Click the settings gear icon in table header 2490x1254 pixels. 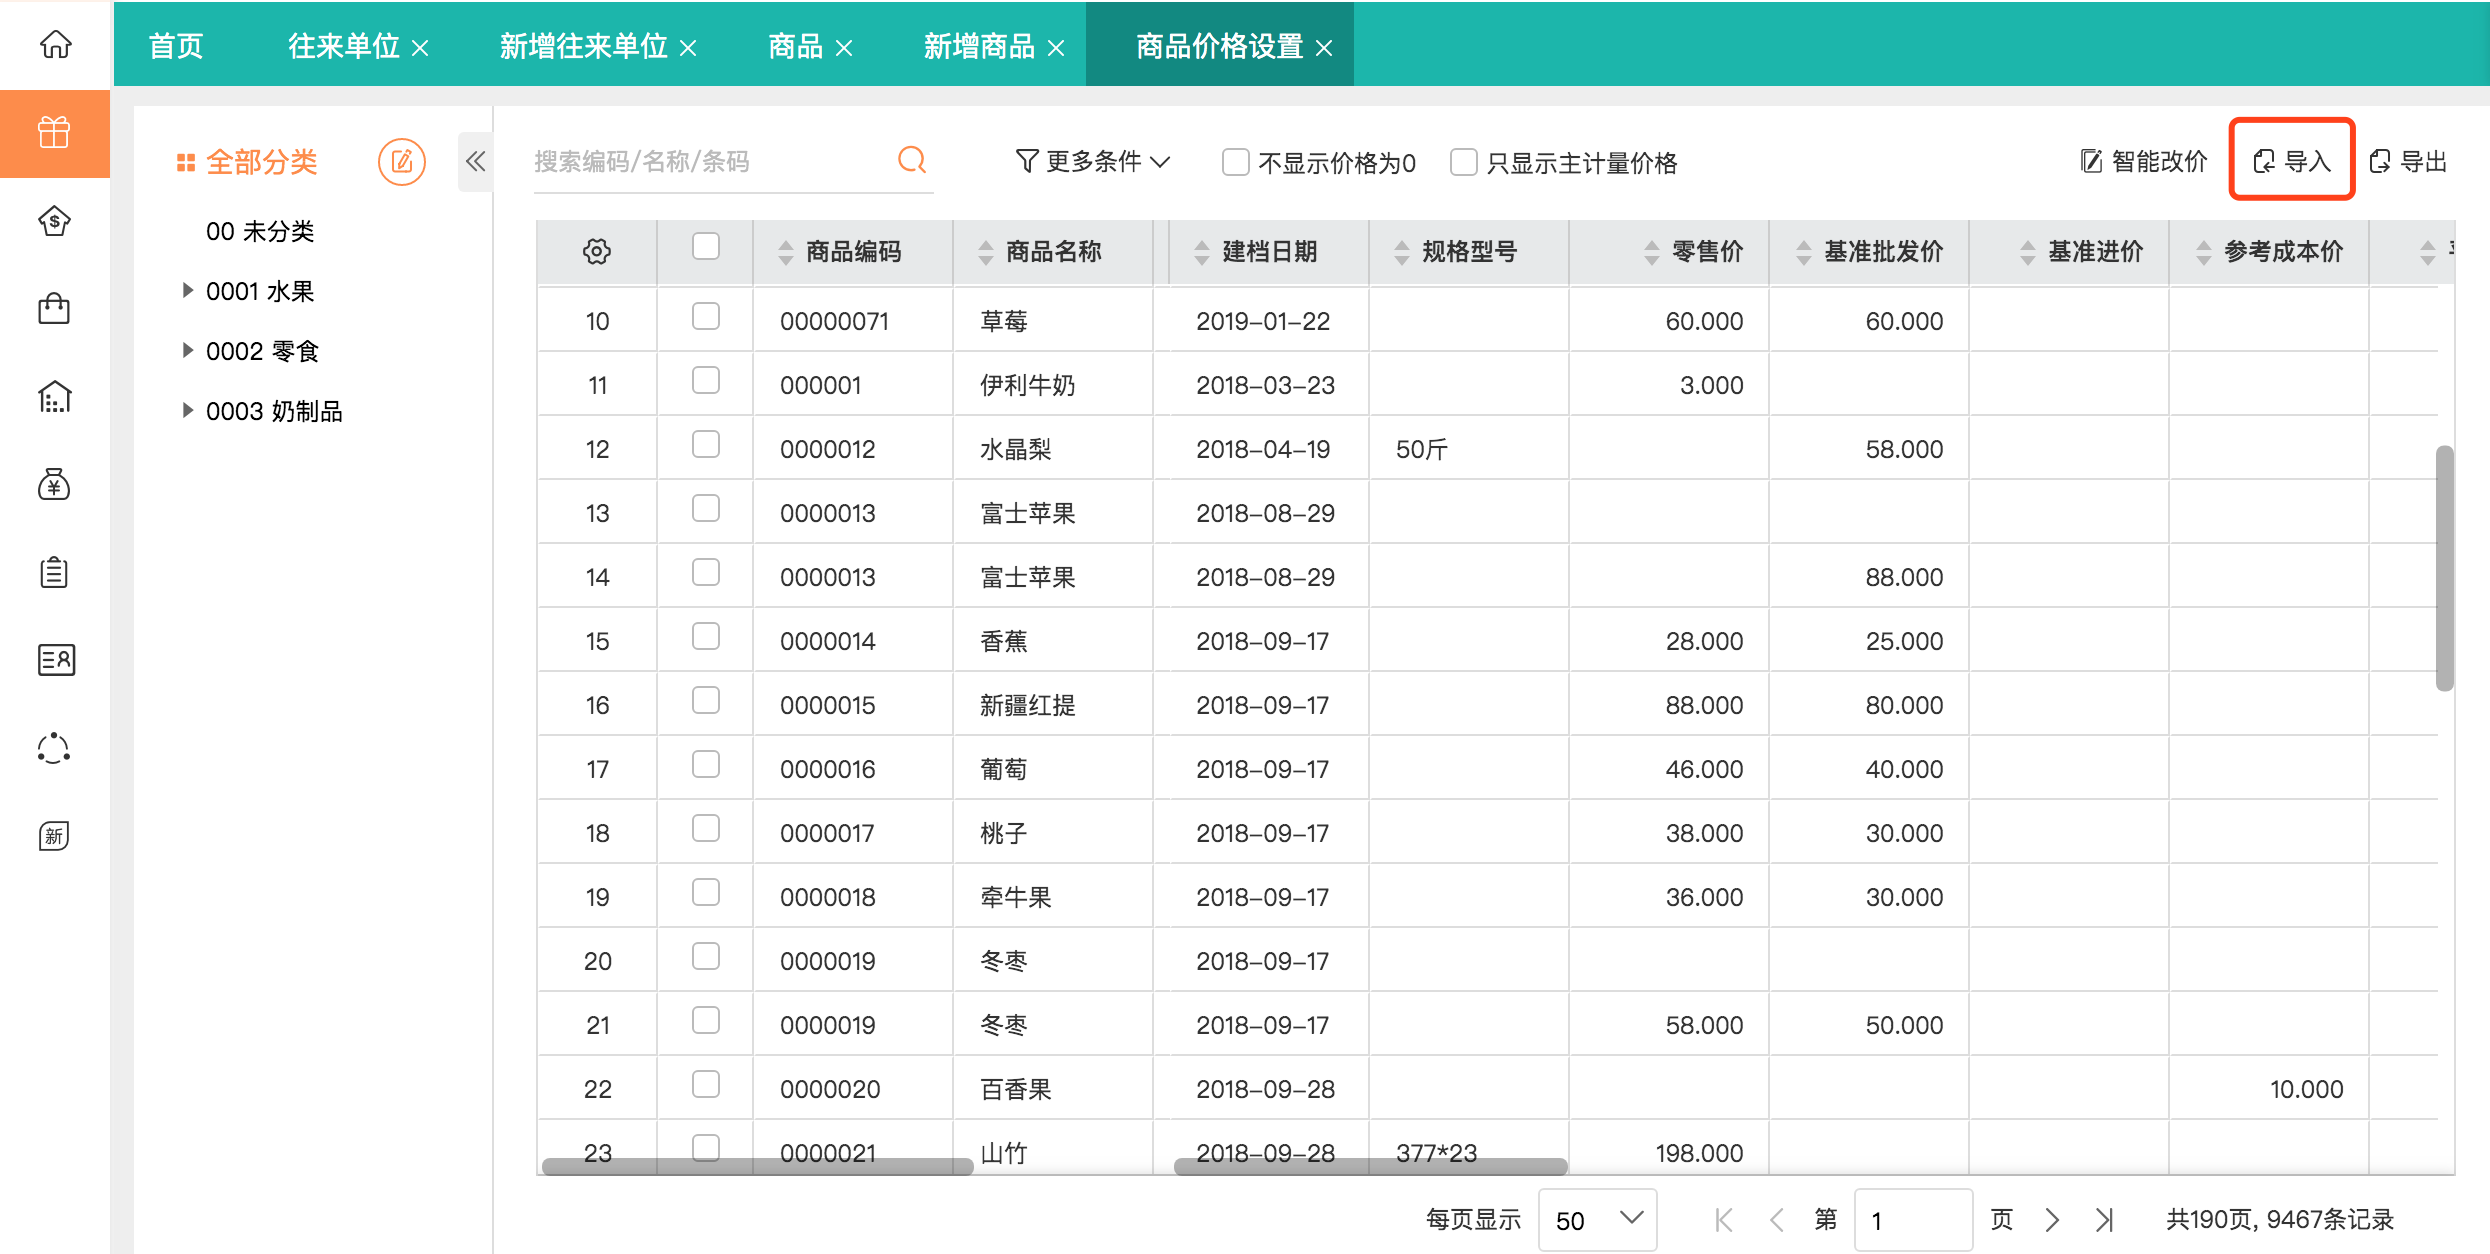(x=598, y=253)
